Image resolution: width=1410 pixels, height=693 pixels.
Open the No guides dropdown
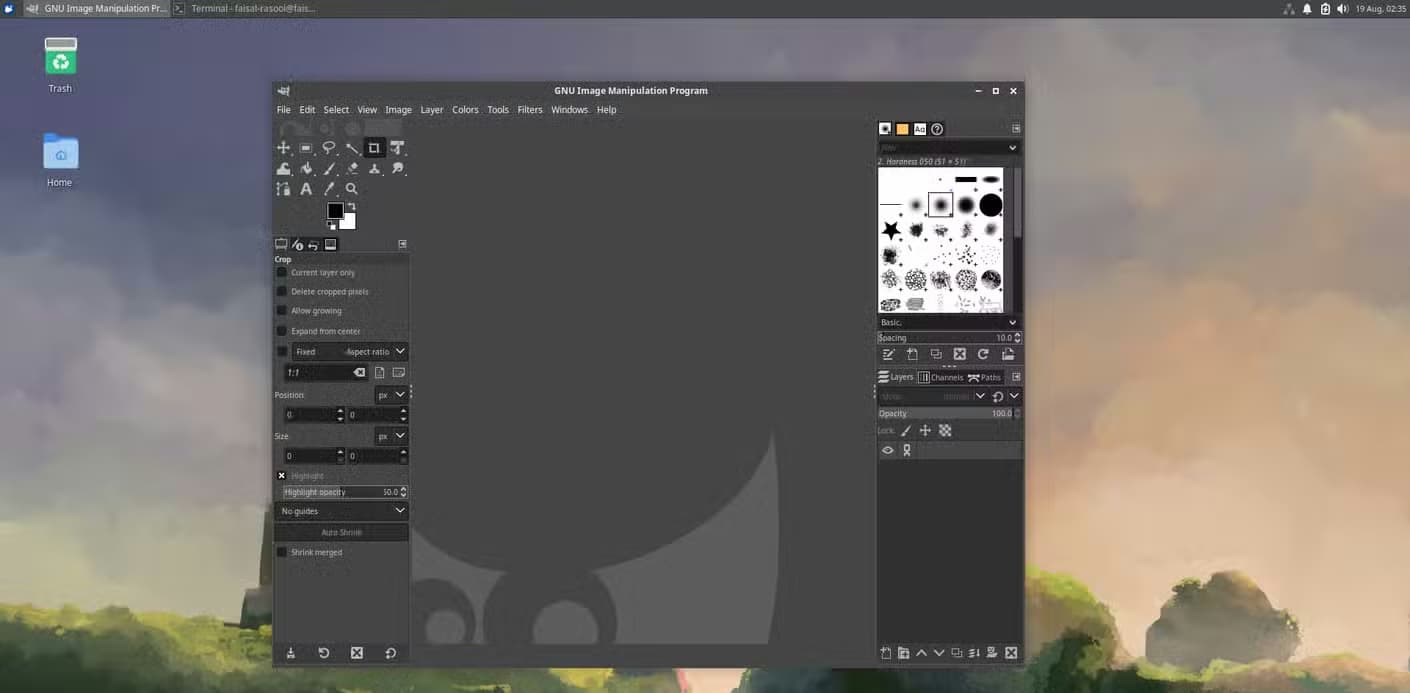coord(342,511)
